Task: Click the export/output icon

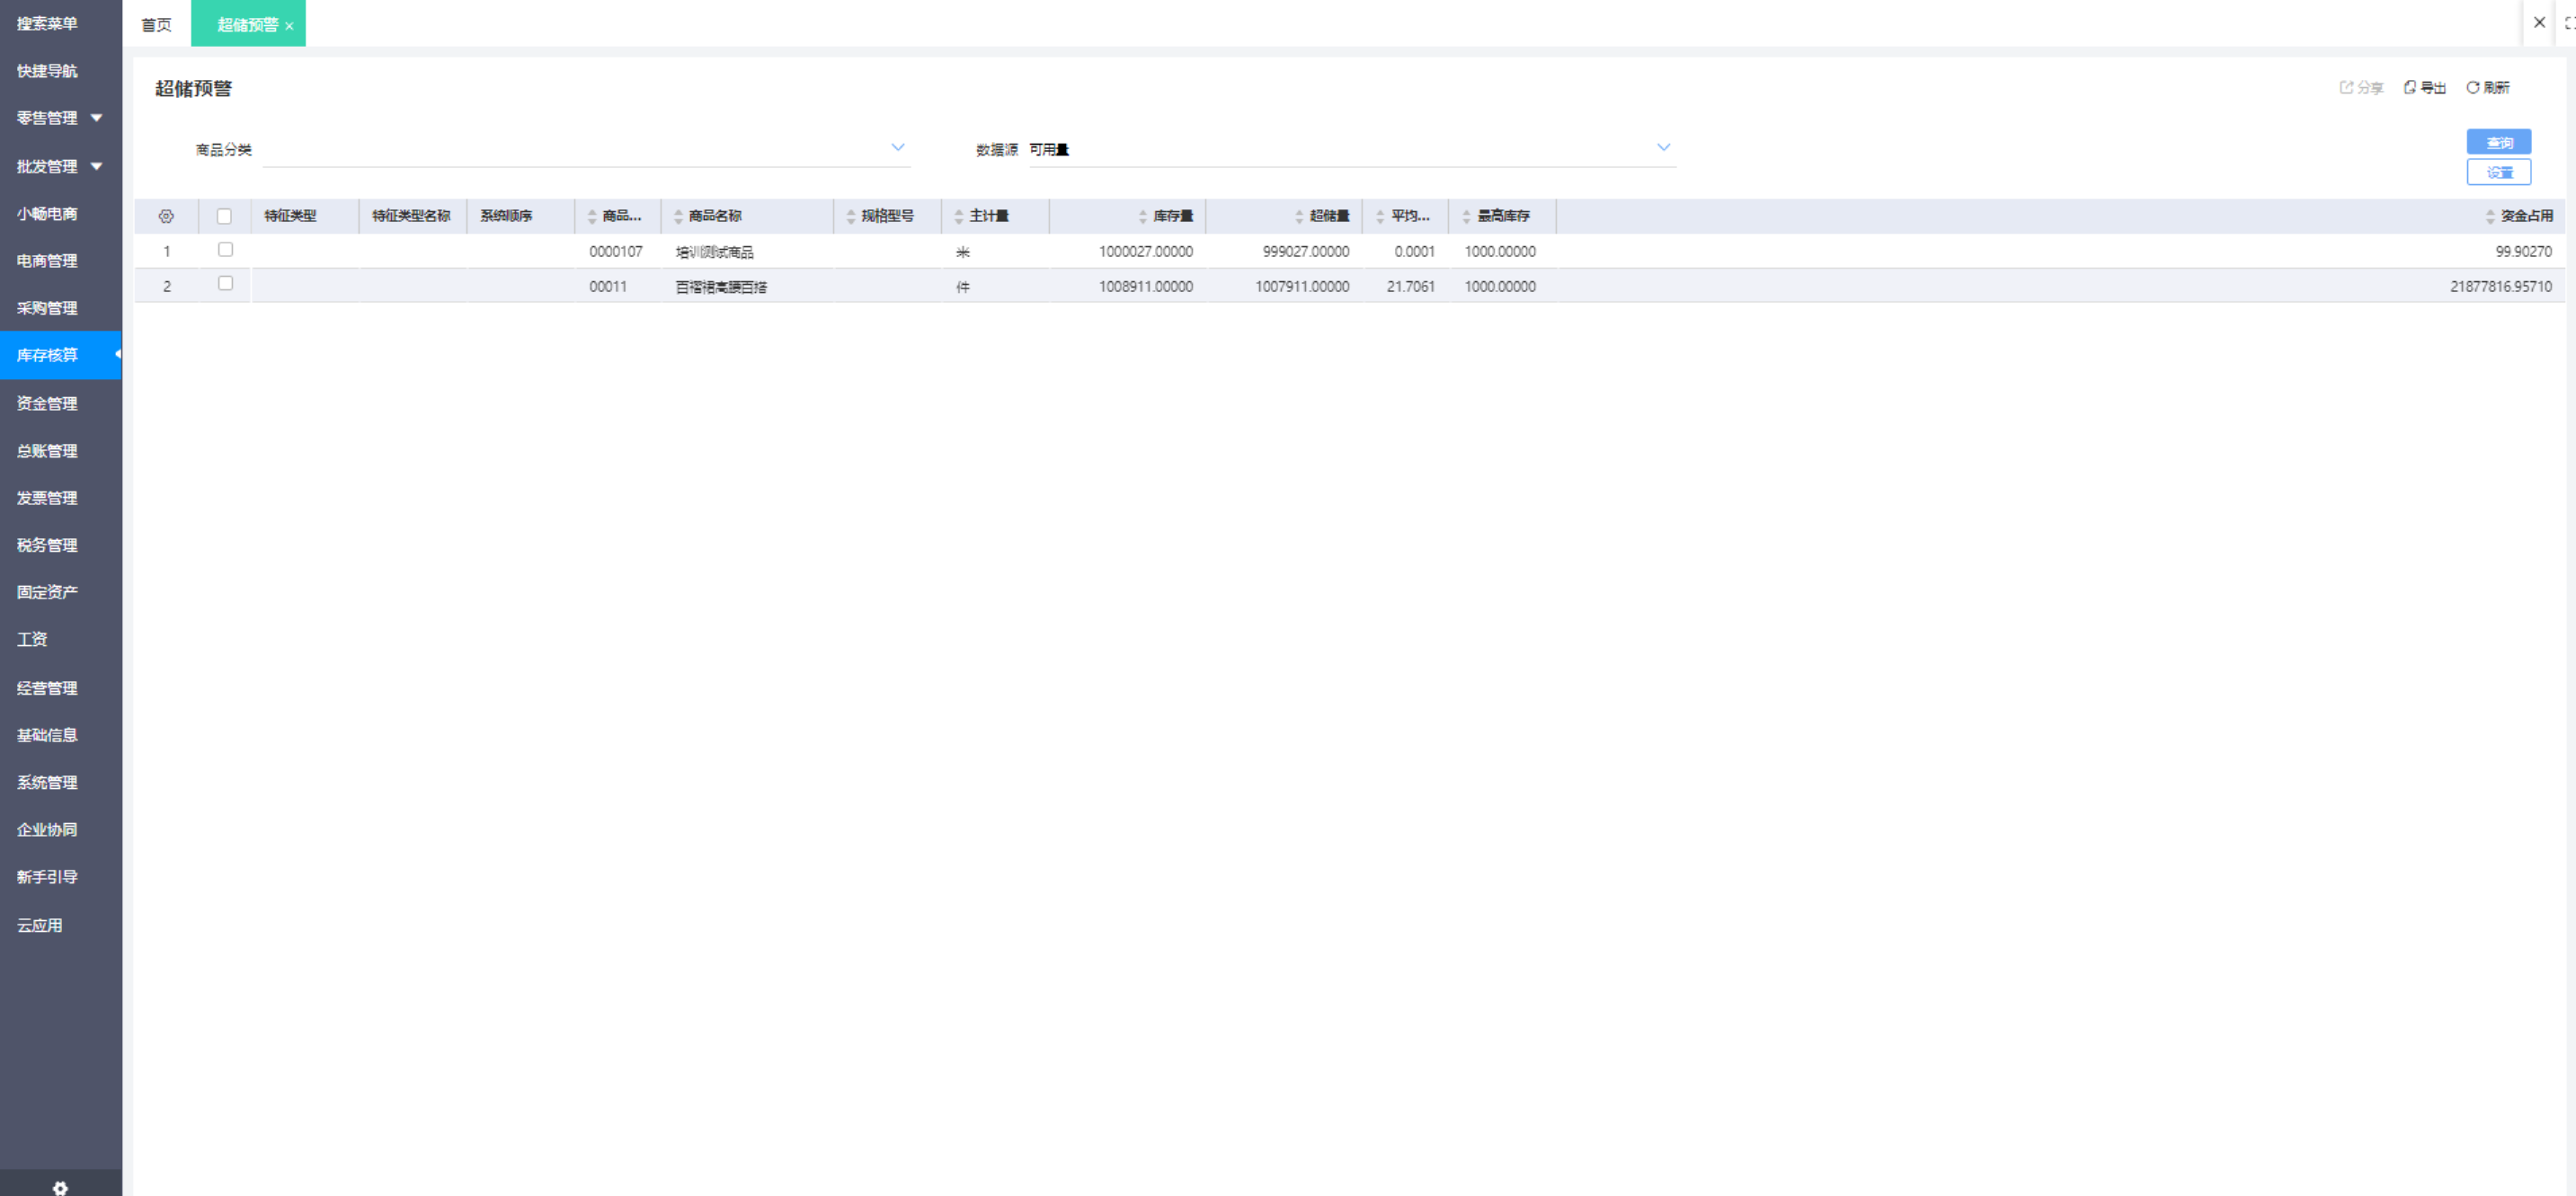Action: pyautogui.click(x=2427, y=87)
